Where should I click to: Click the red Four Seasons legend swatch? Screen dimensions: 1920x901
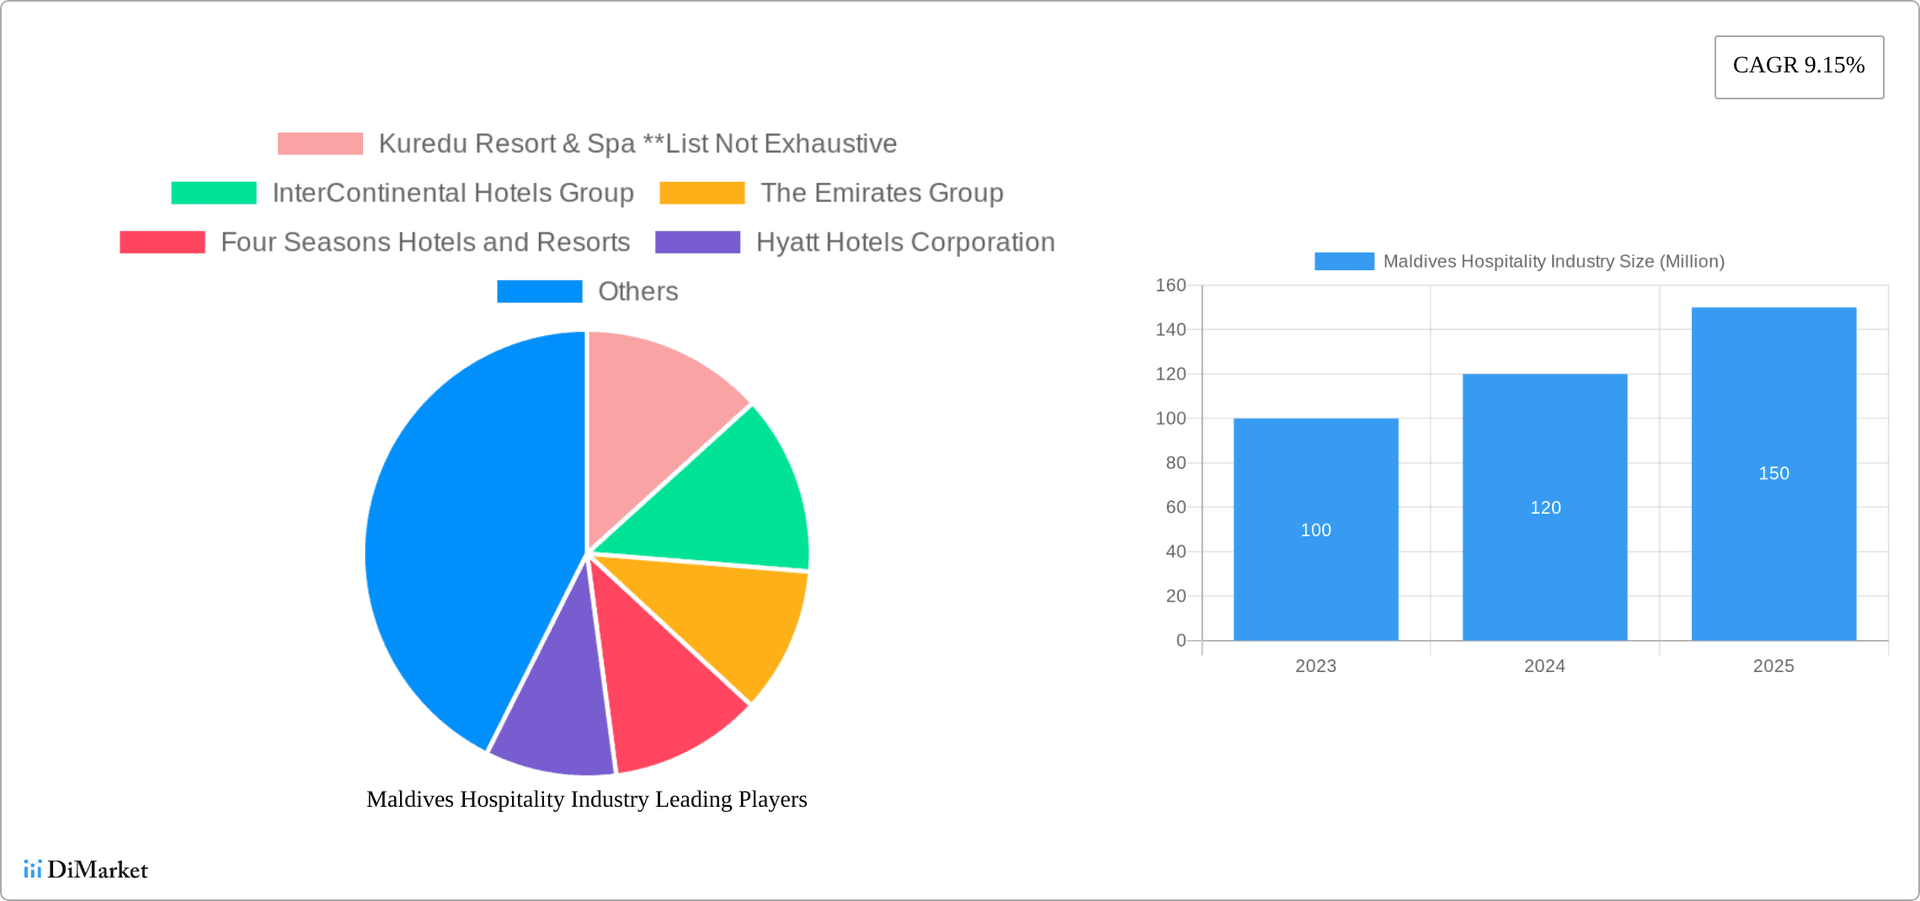point(162,241)
